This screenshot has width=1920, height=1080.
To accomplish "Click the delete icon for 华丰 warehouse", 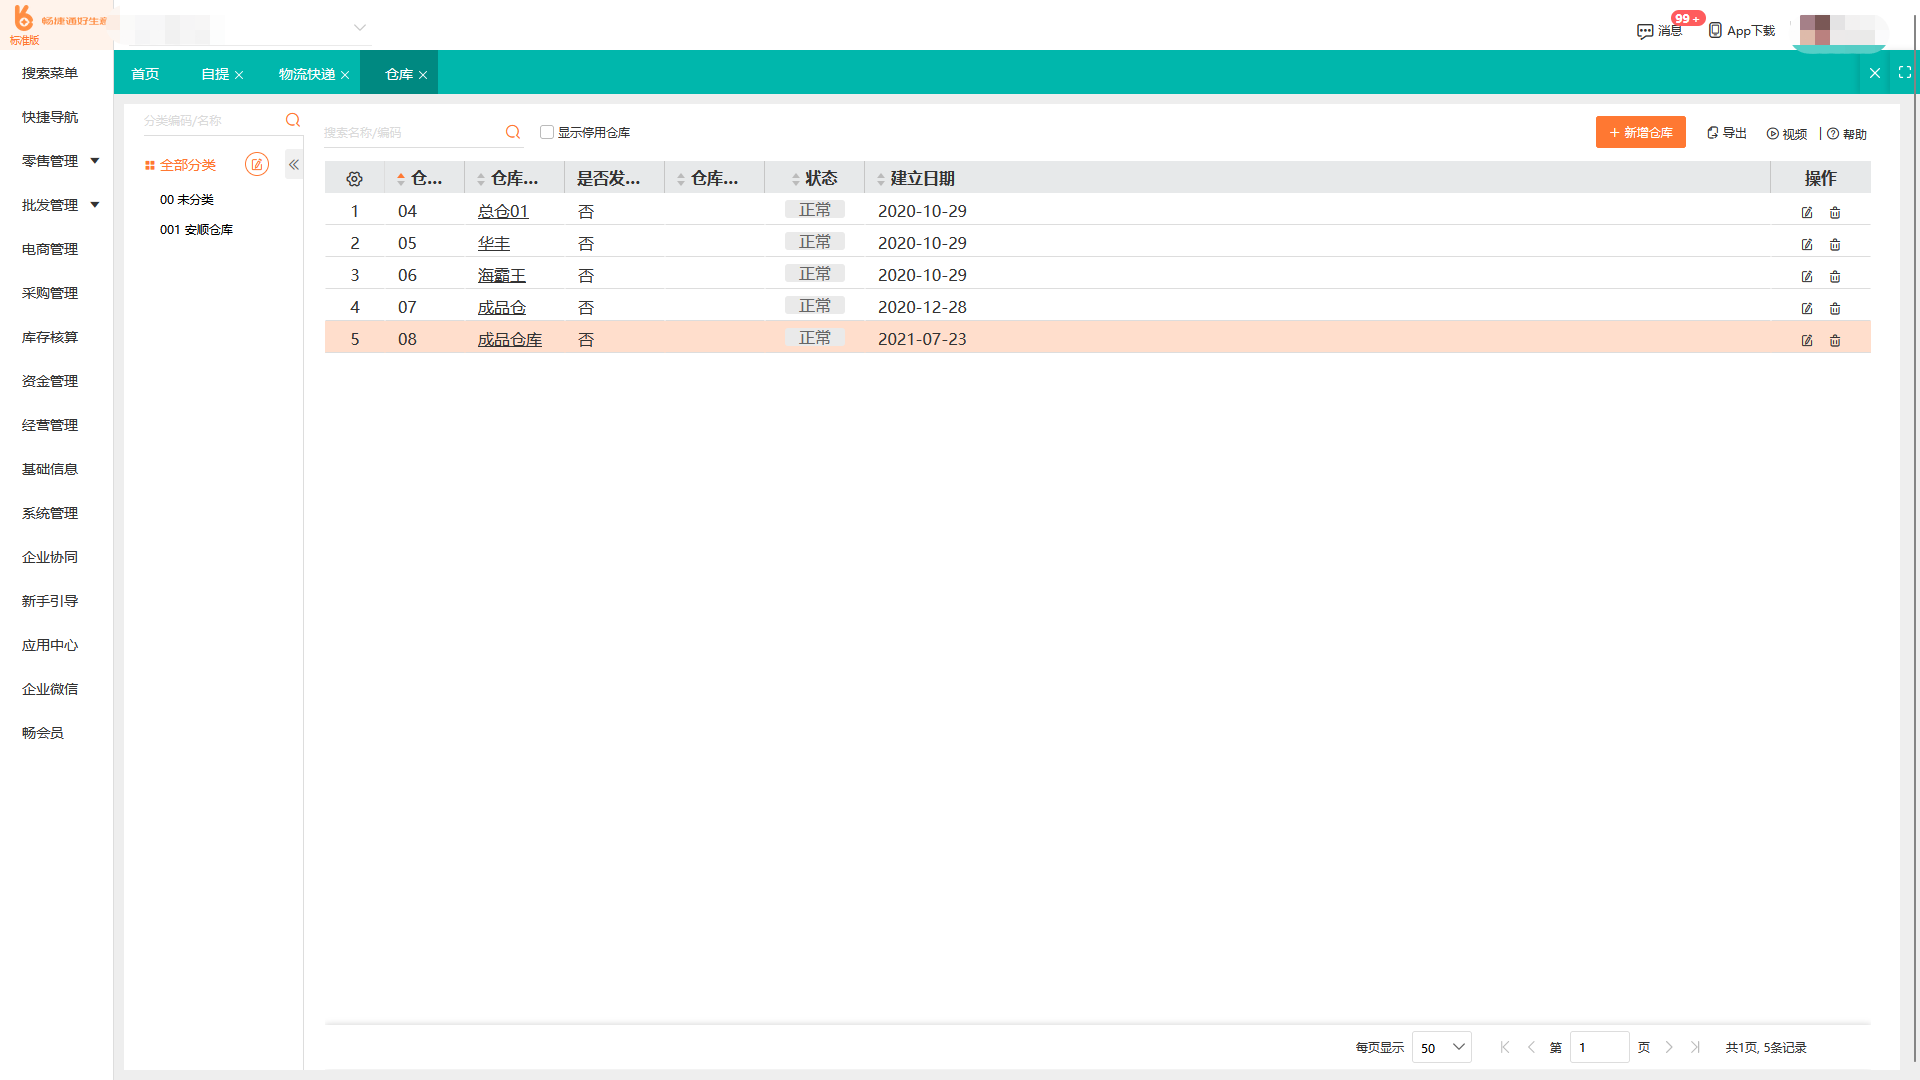I will (x=1836, y=243).
